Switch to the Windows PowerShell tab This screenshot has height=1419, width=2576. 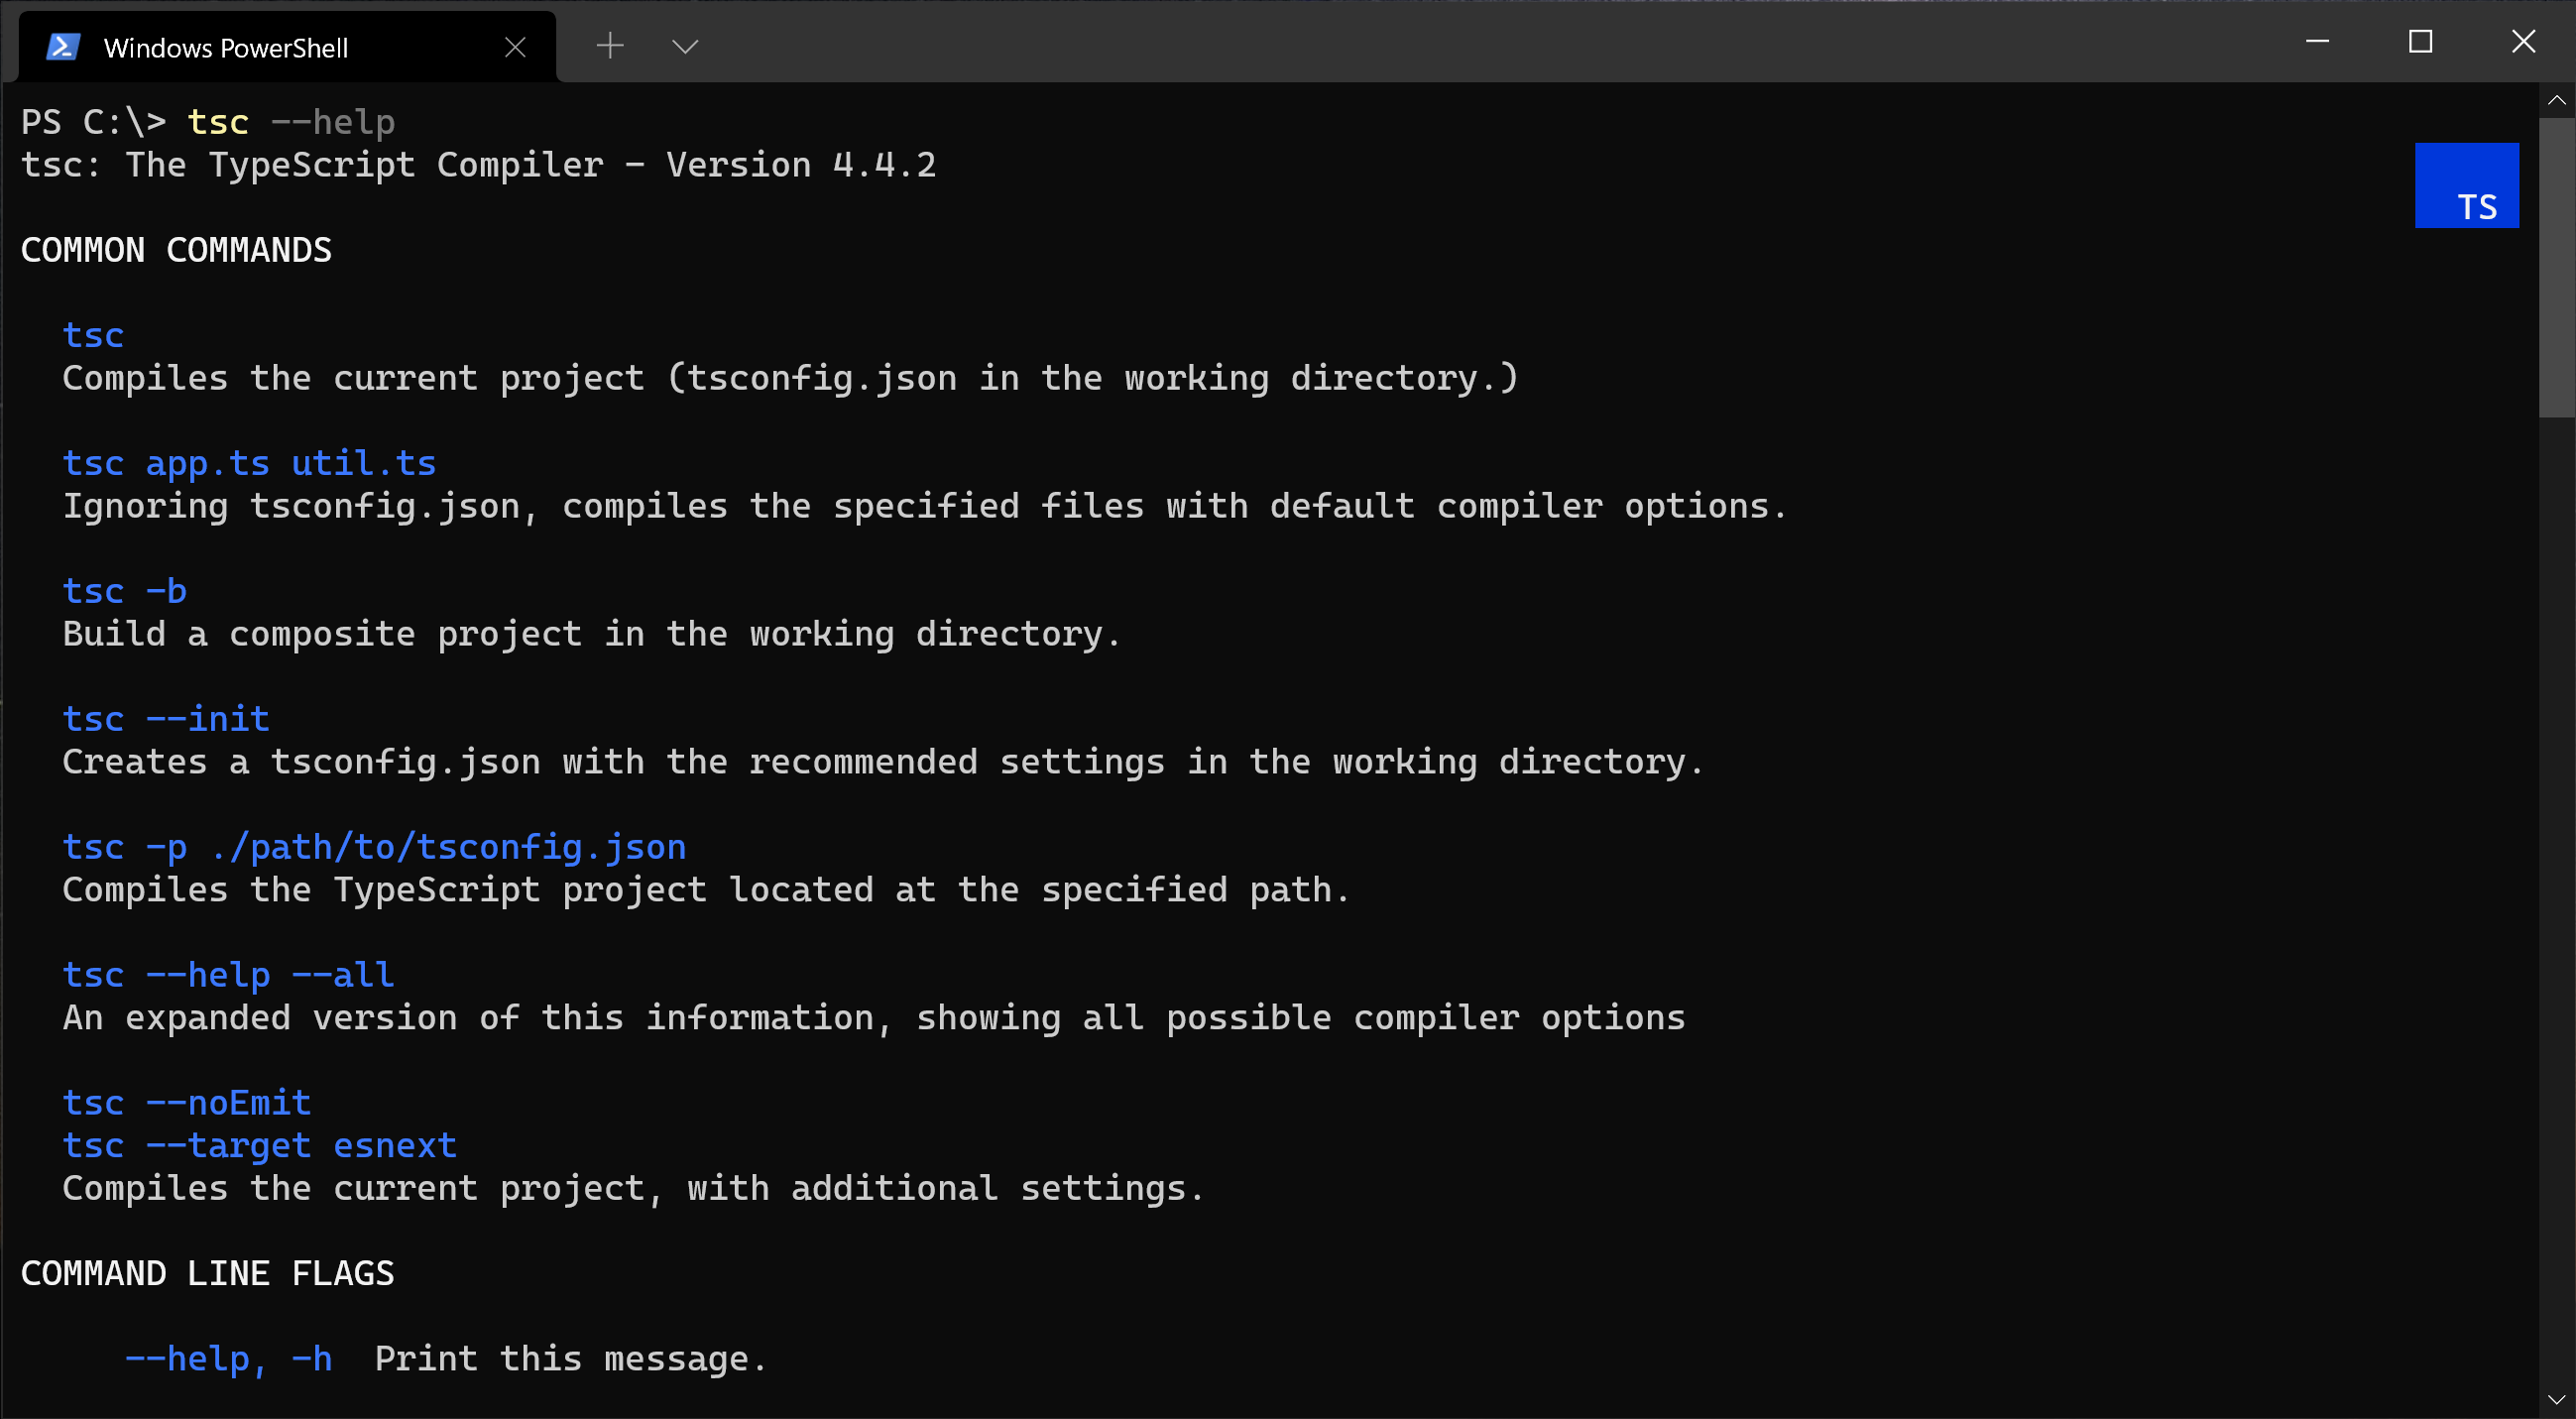pos(227,46)
